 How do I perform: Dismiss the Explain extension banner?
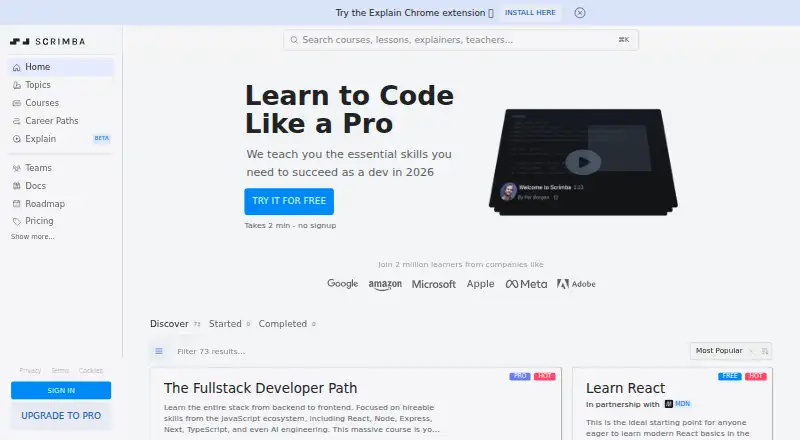[580, 13]
